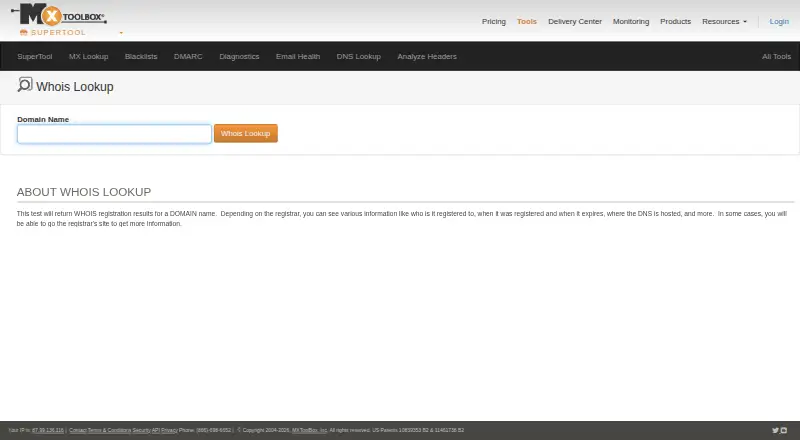This screenshot has height=440, width=800.
Task: Open the DMARC tool
Action: pyautogui.click(x=188, y=57)
